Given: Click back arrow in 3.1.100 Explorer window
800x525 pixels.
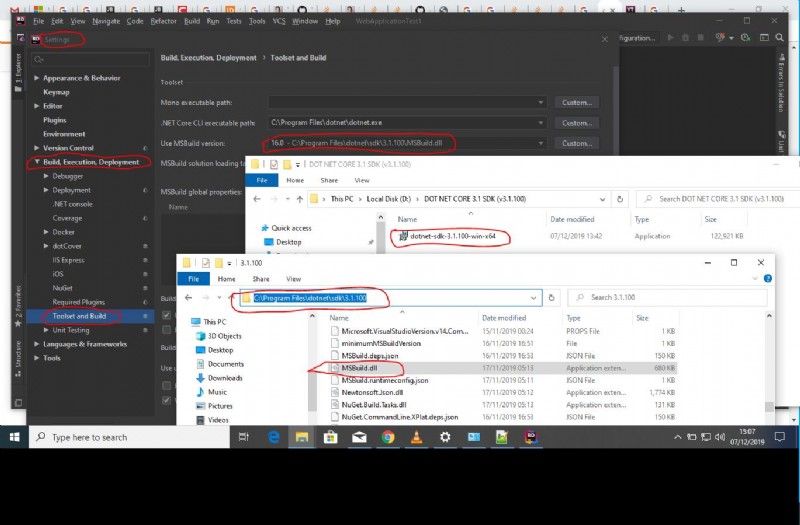Looking at the screenshot, I should click(x=187, y=298).
